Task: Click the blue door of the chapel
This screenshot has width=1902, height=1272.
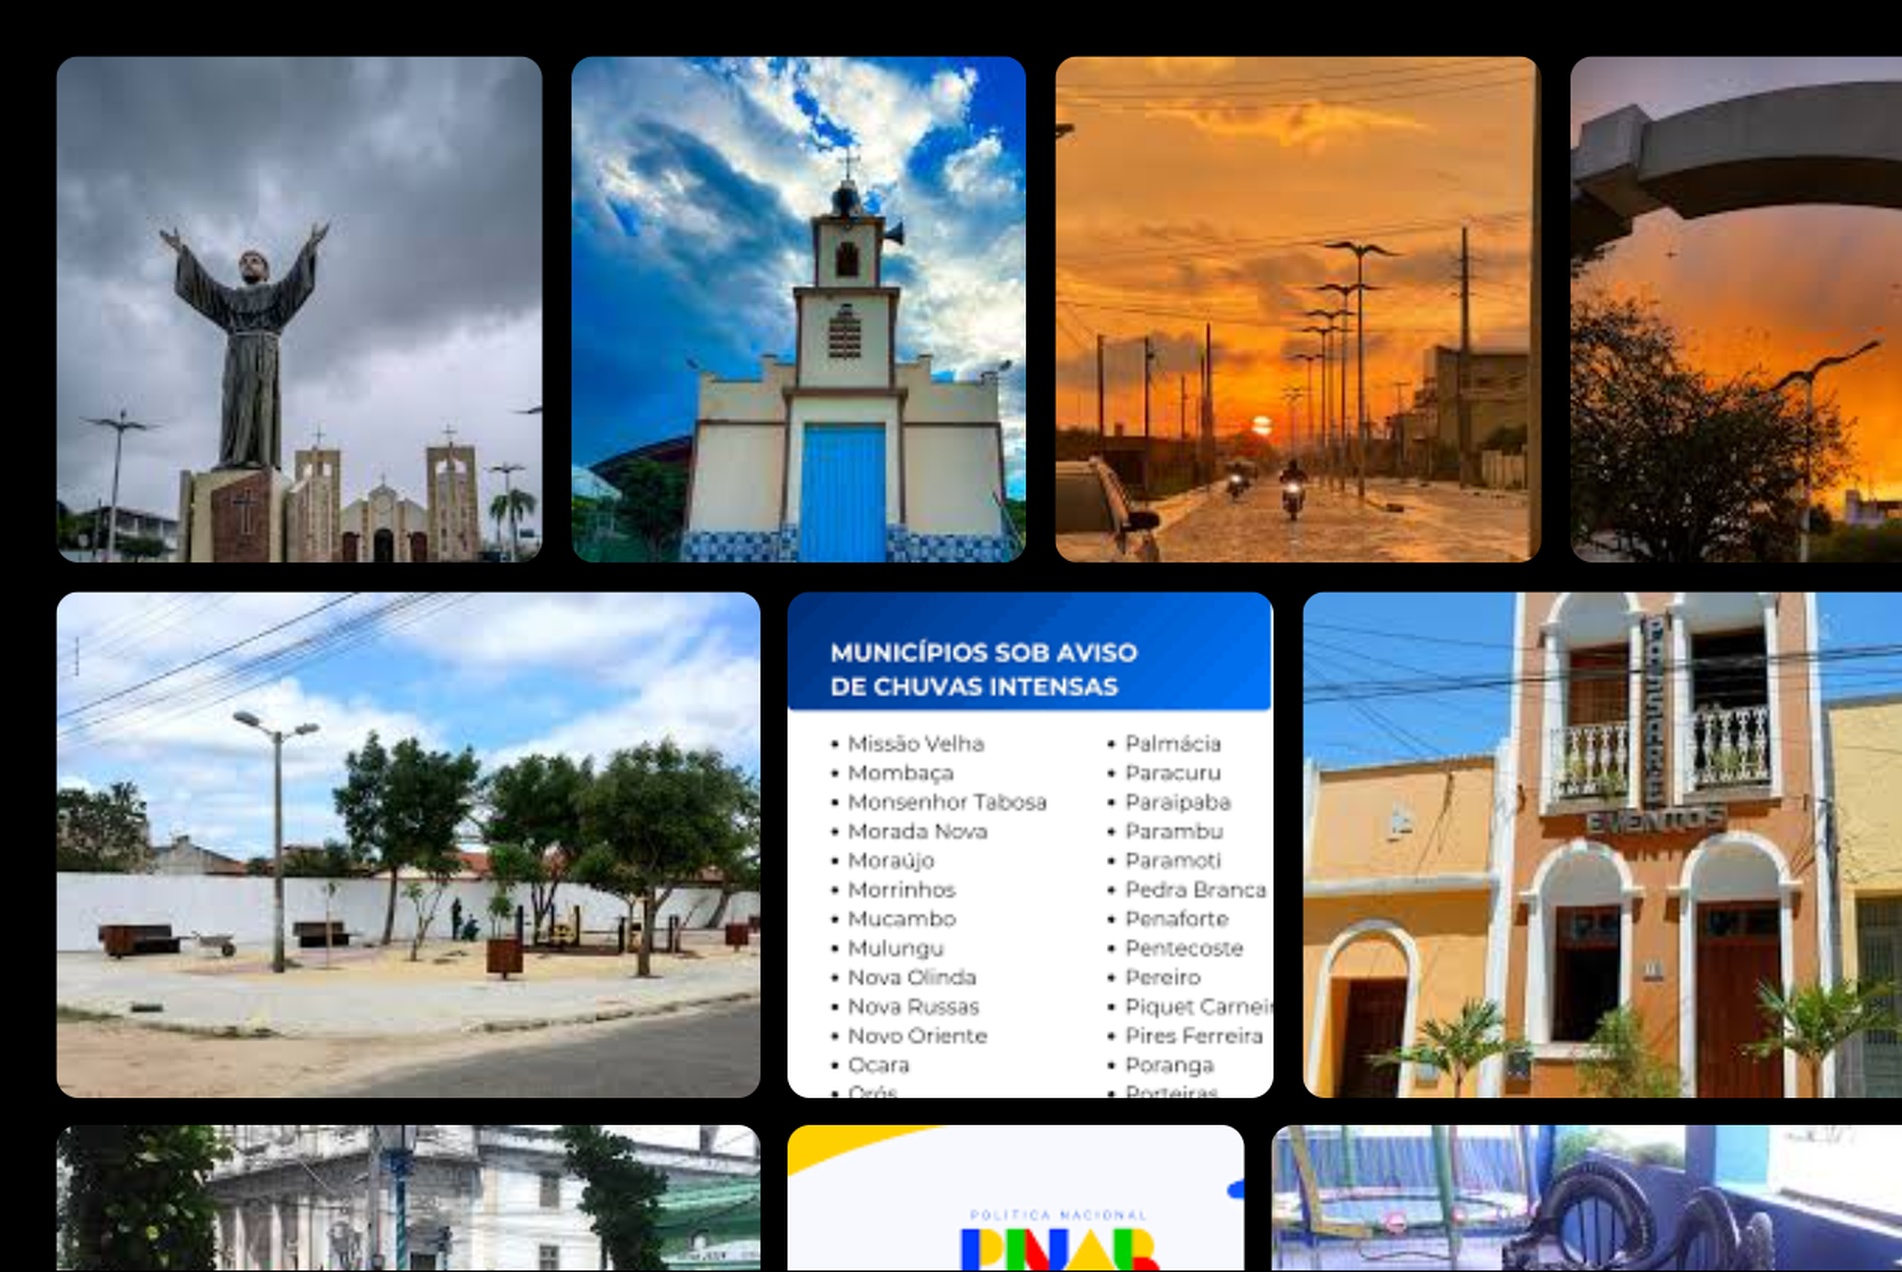Action: 843,490
